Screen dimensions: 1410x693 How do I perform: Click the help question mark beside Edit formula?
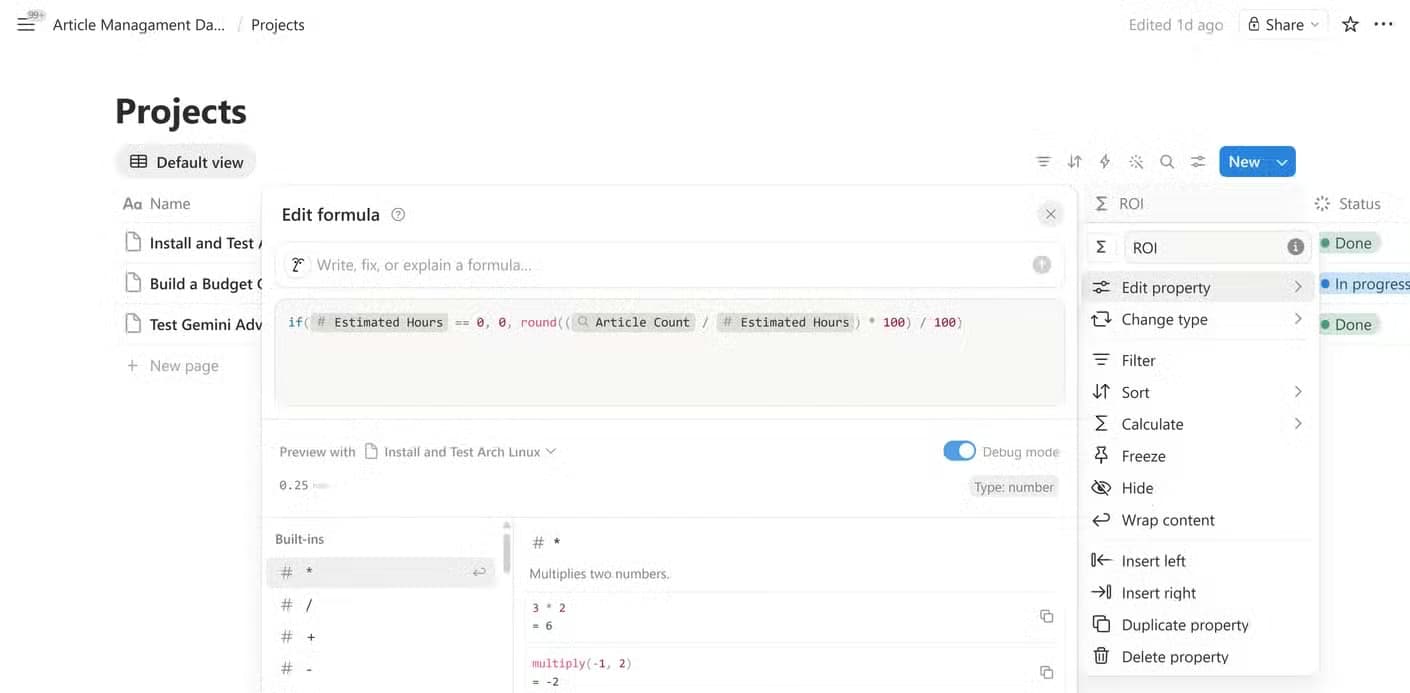(x=398, y=214)
